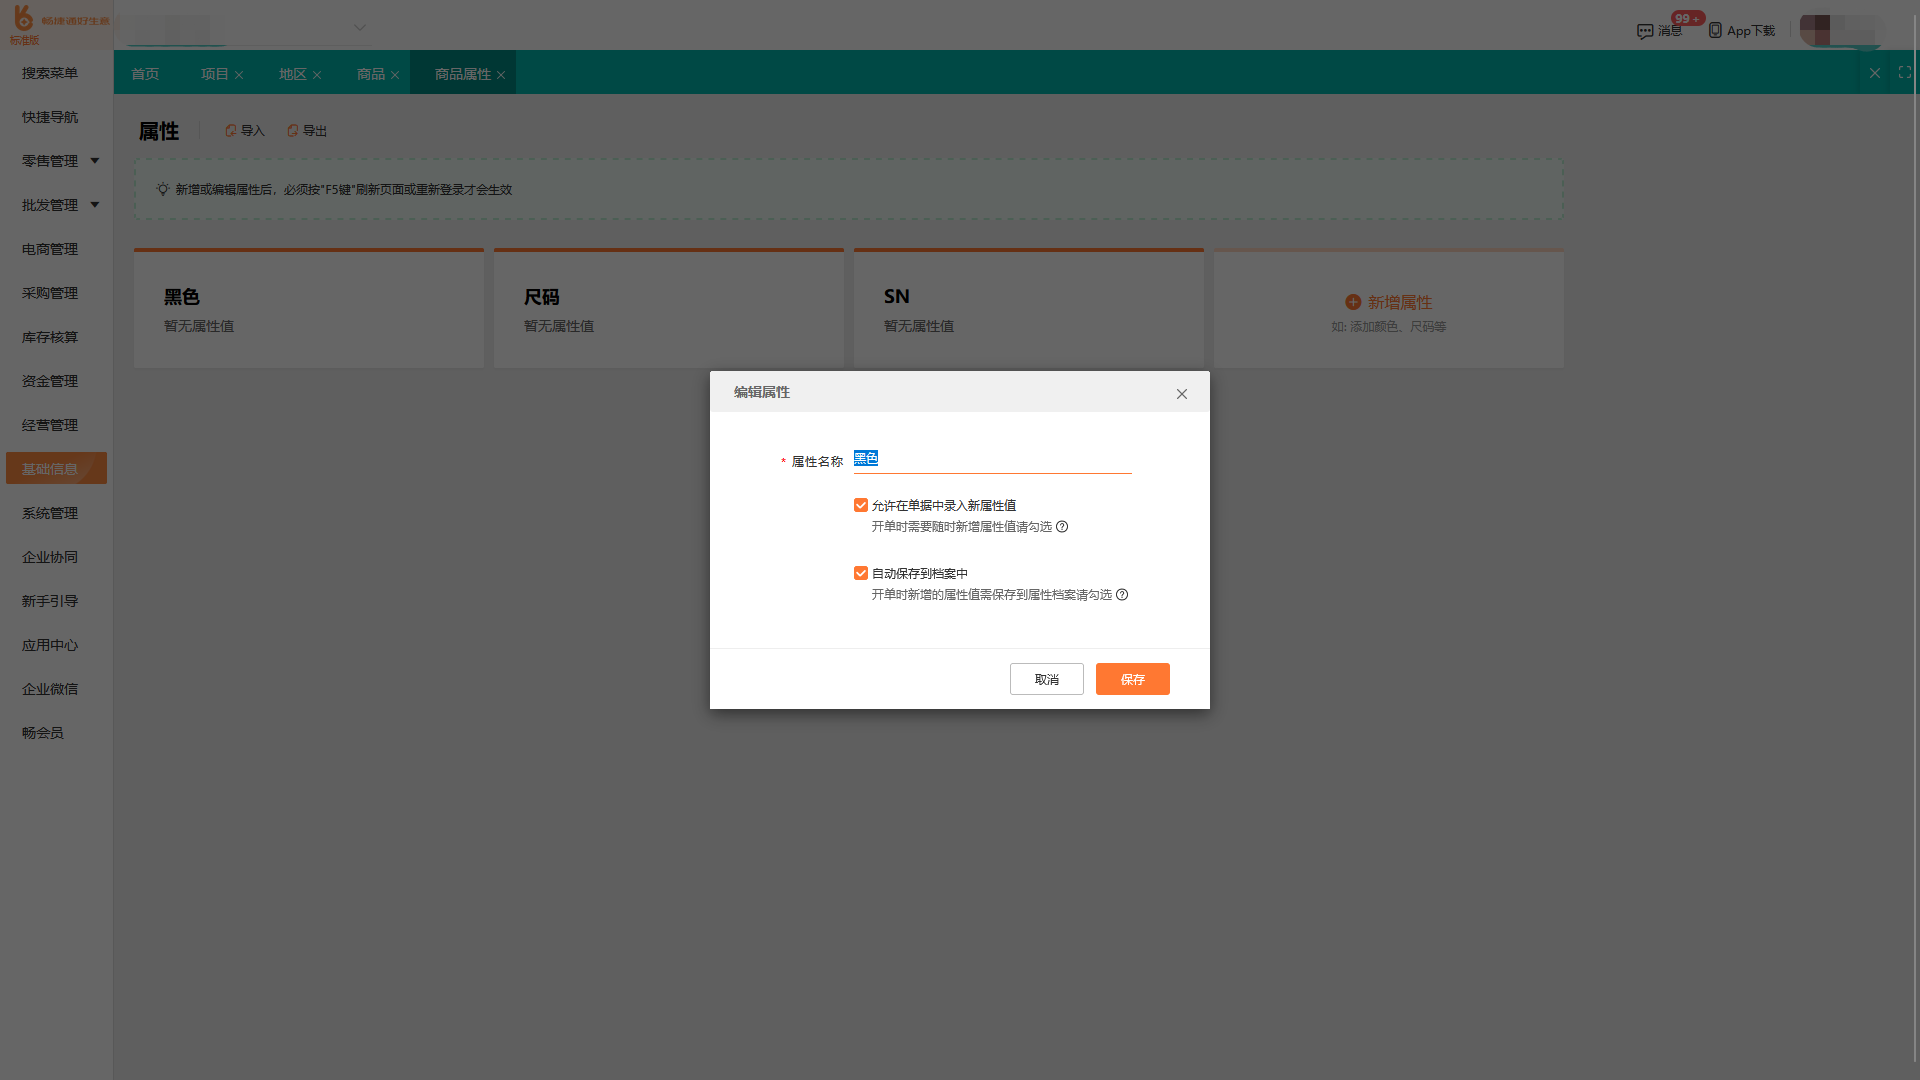
Task: Click the 蓝色 attribute name input field
Action: (992, 458)
